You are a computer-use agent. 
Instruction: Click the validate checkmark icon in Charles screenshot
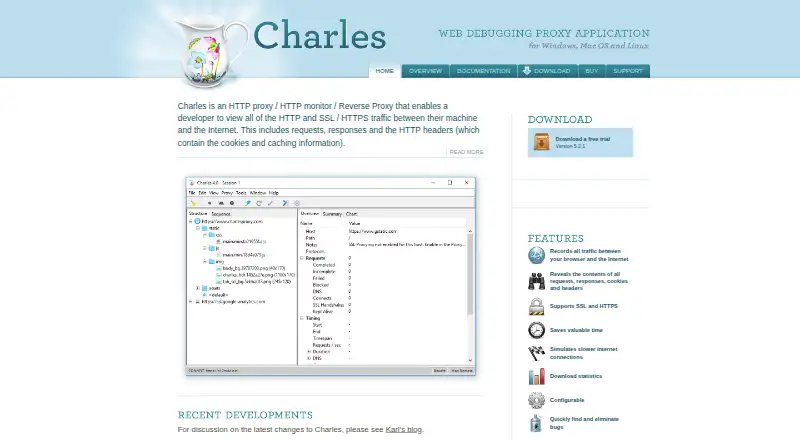coord(270,203)
